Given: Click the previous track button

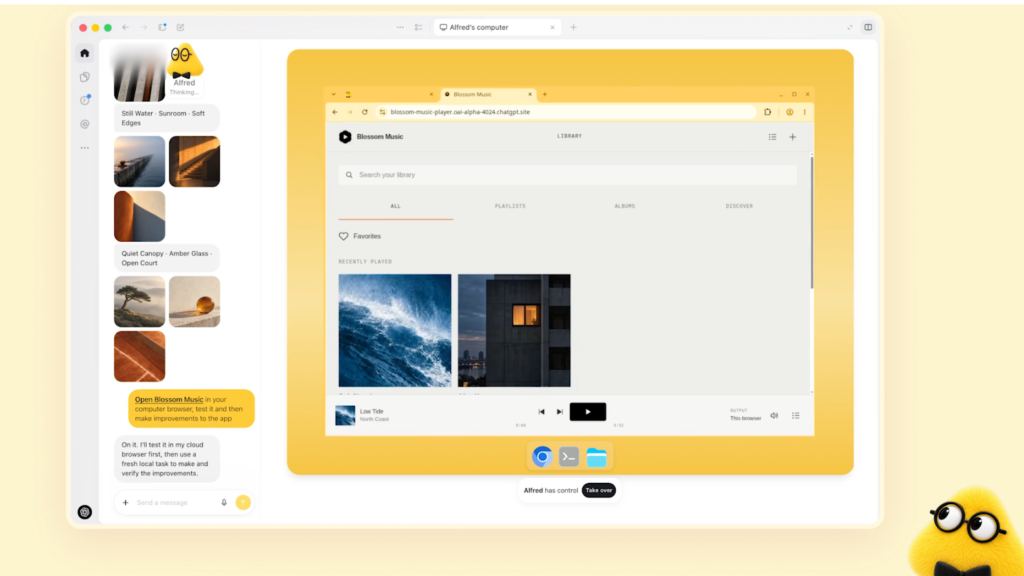Looking at the screenshot, I should coord(541,411).
